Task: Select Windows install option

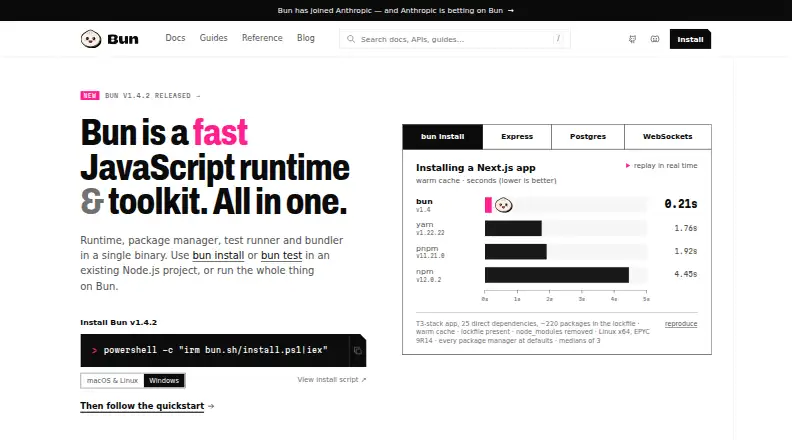Action: [x=164, y=381]
